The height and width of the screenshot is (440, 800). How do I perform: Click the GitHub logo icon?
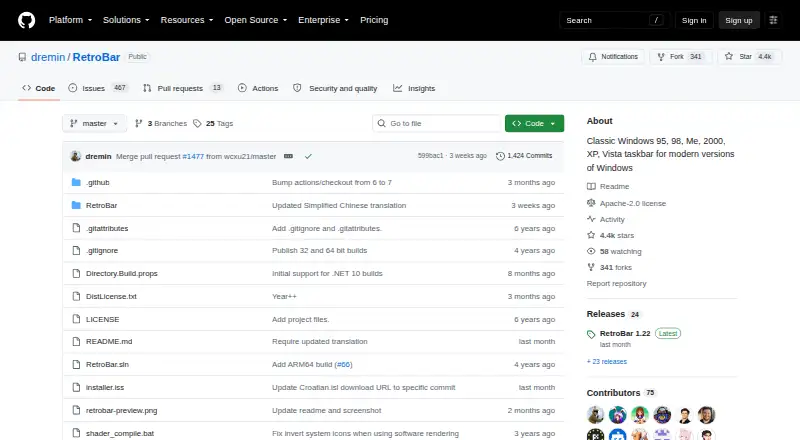27,20
